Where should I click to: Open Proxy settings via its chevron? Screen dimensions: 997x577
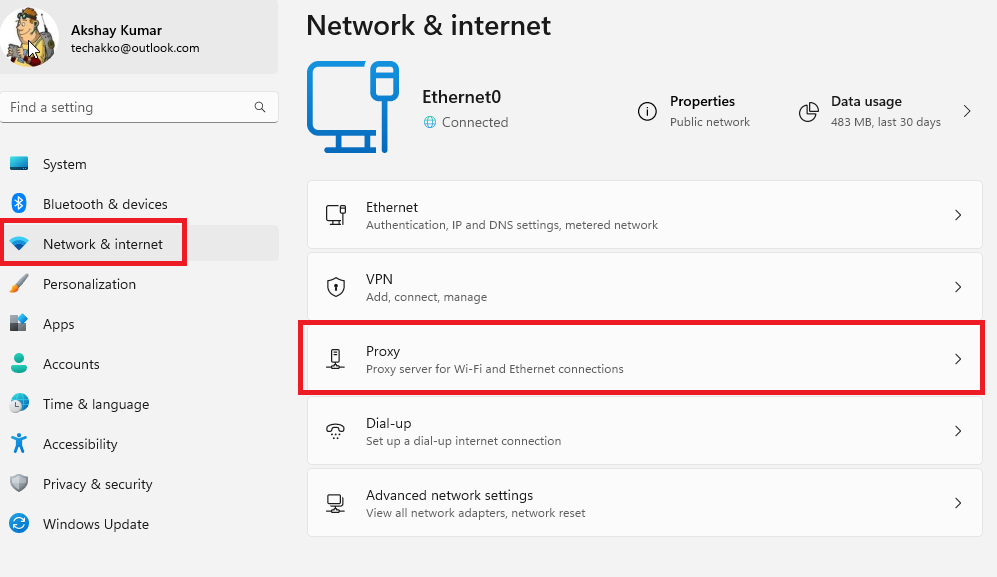958,359
